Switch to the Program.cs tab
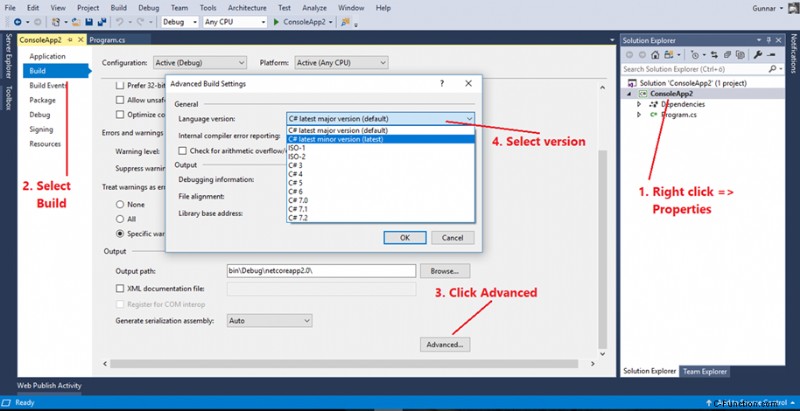Viewport: 800px width, 411px height. [x=105, y=40]
